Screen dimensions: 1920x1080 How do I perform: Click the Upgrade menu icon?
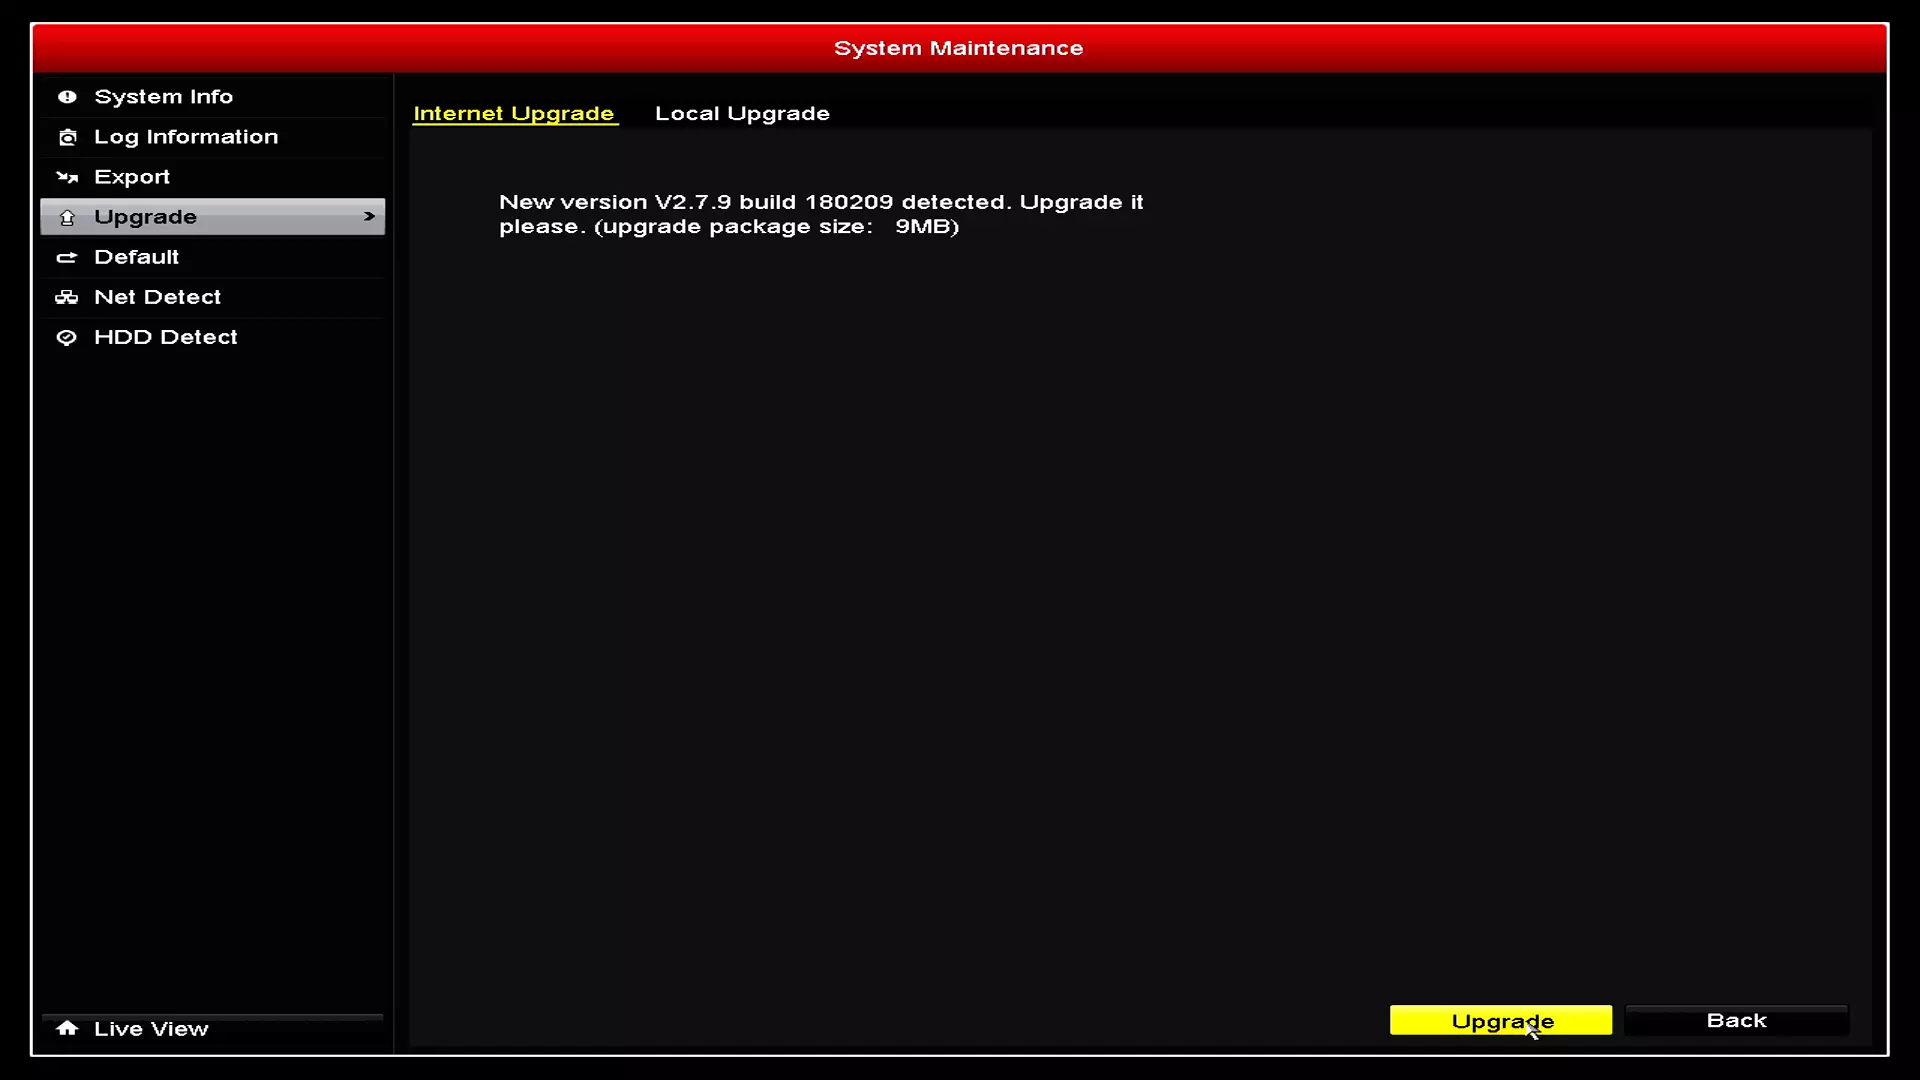coord(66,215)
